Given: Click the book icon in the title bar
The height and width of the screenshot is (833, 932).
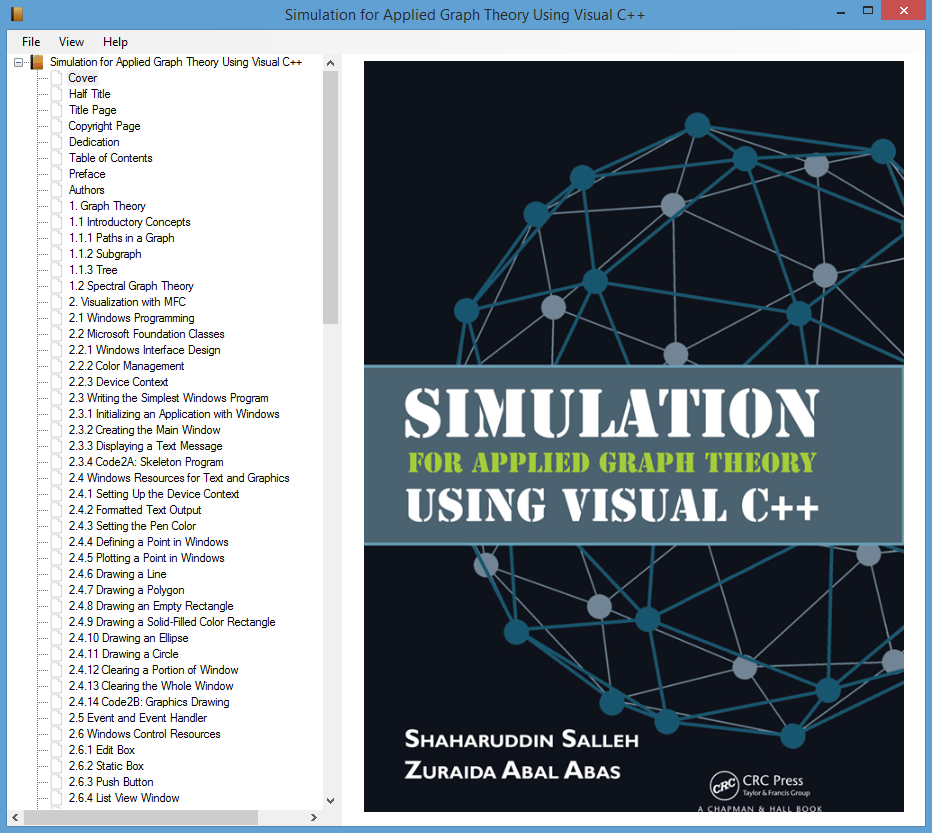Looking at the screenshot, I should pos(16,14).
